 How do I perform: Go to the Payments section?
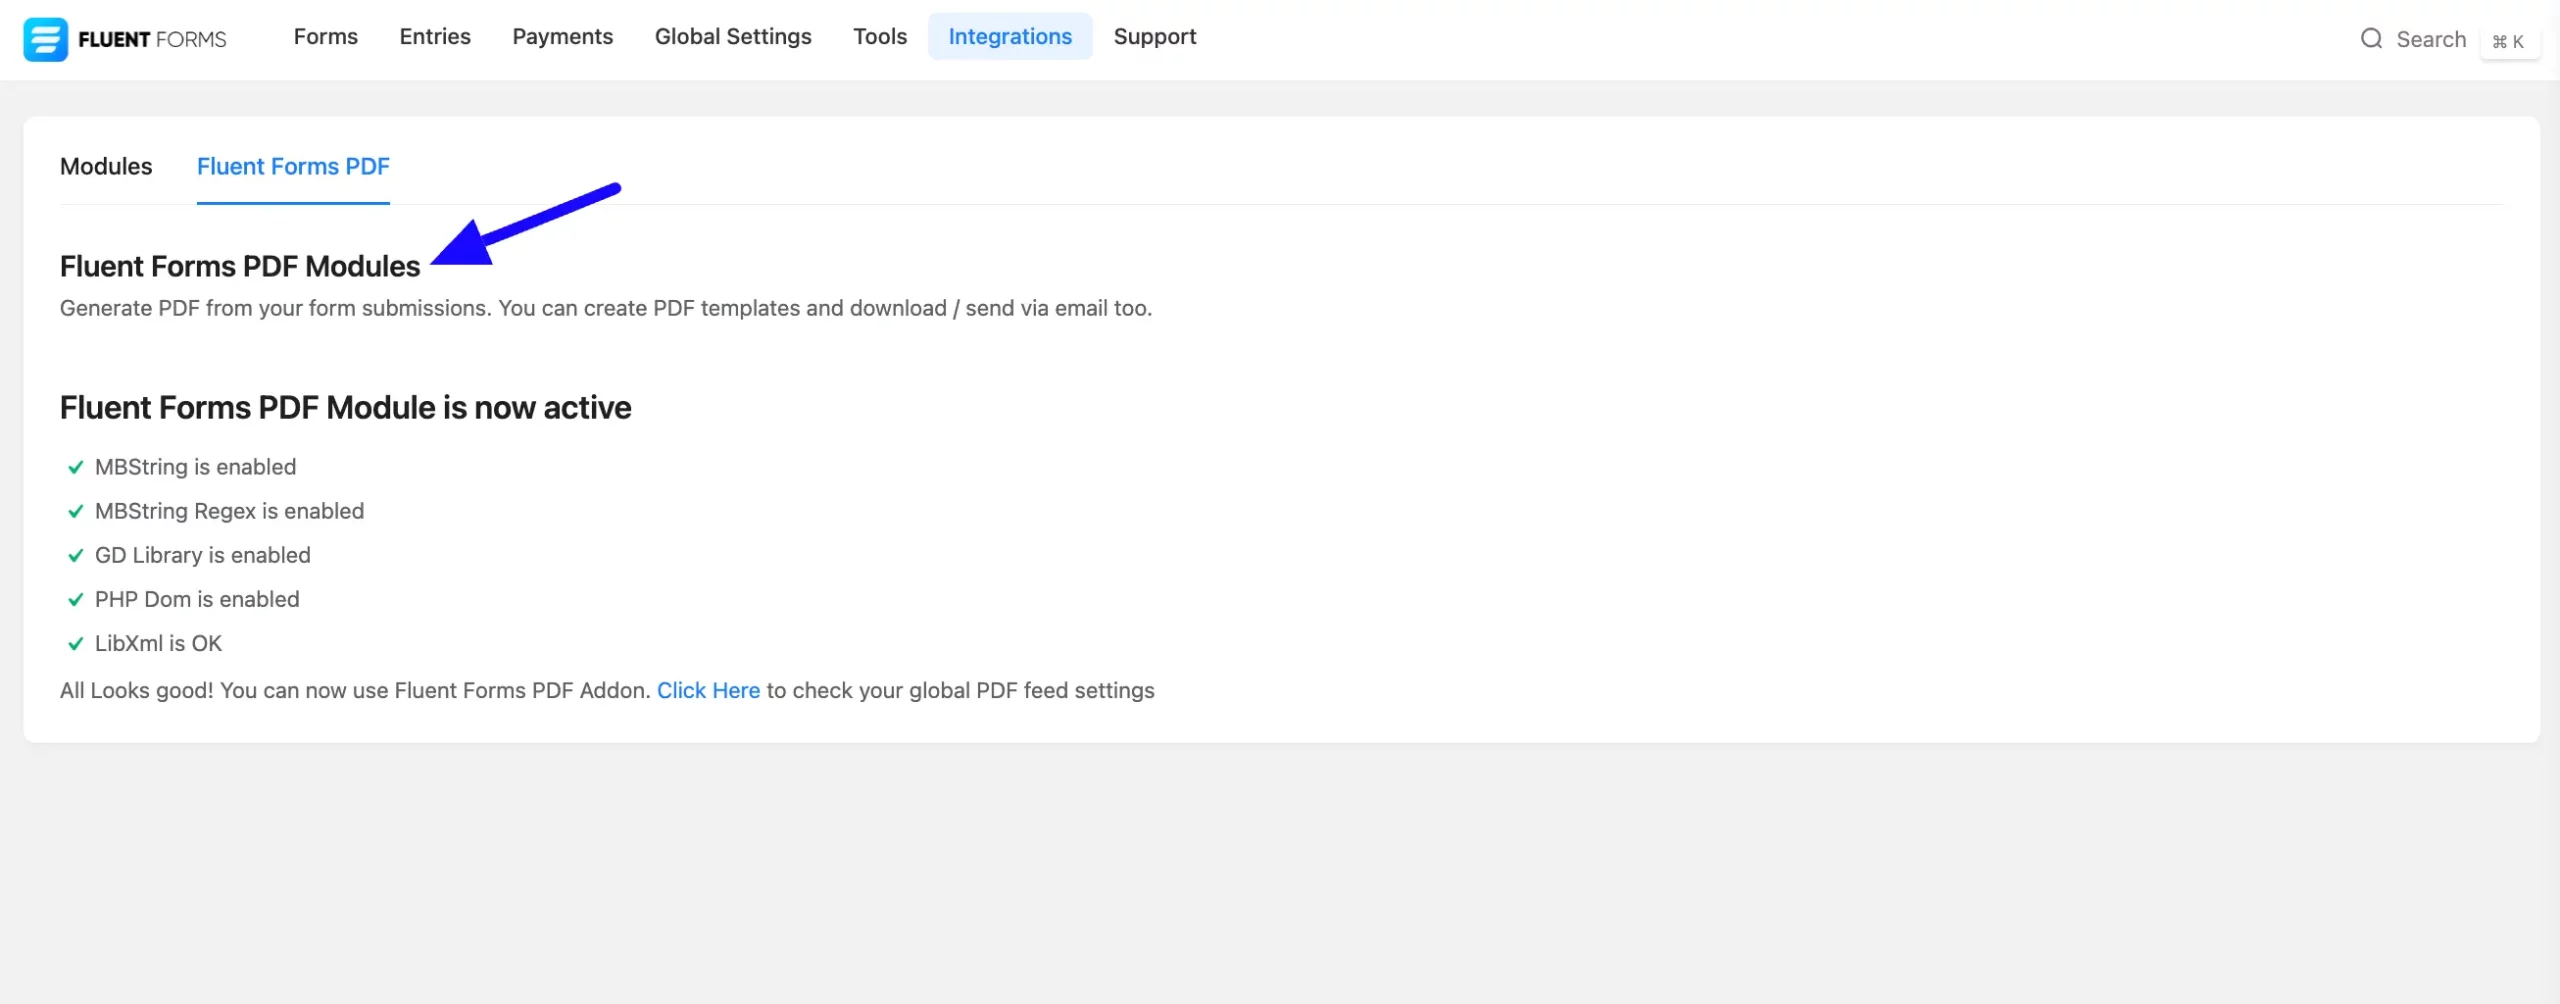click(562, 36)
